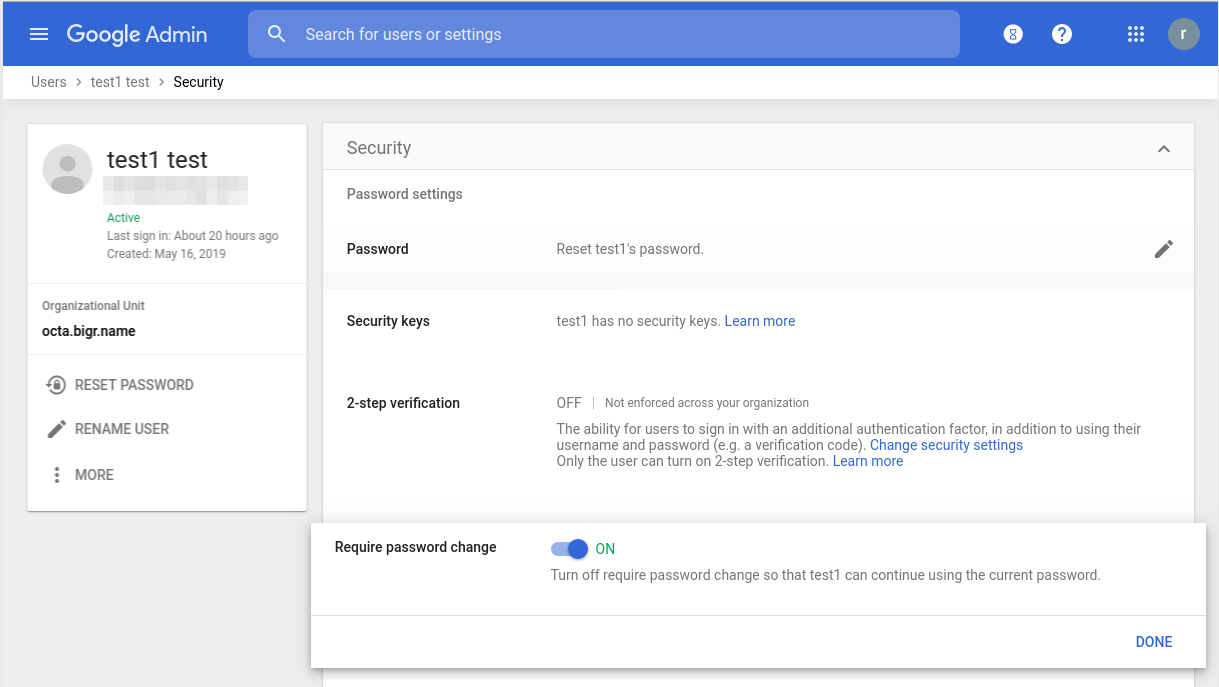The image size is (1219, 687).
Task: Click the test1 test profile avatar
Action: coord(67,169)
